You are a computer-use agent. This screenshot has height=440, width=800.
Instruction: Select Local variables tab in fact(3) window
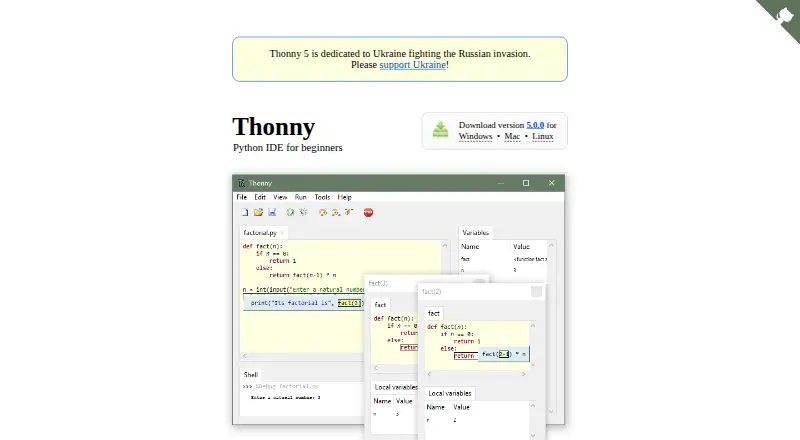(x=395, y=387)
